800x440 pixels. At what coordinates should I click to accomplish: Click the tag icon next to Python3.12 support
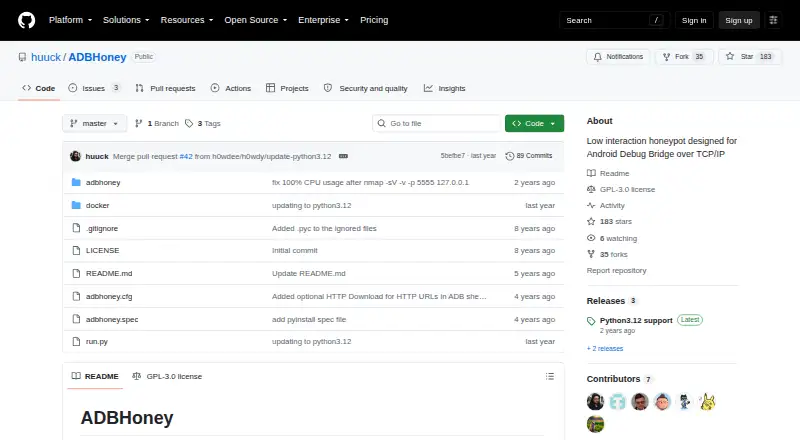(591, 321)
